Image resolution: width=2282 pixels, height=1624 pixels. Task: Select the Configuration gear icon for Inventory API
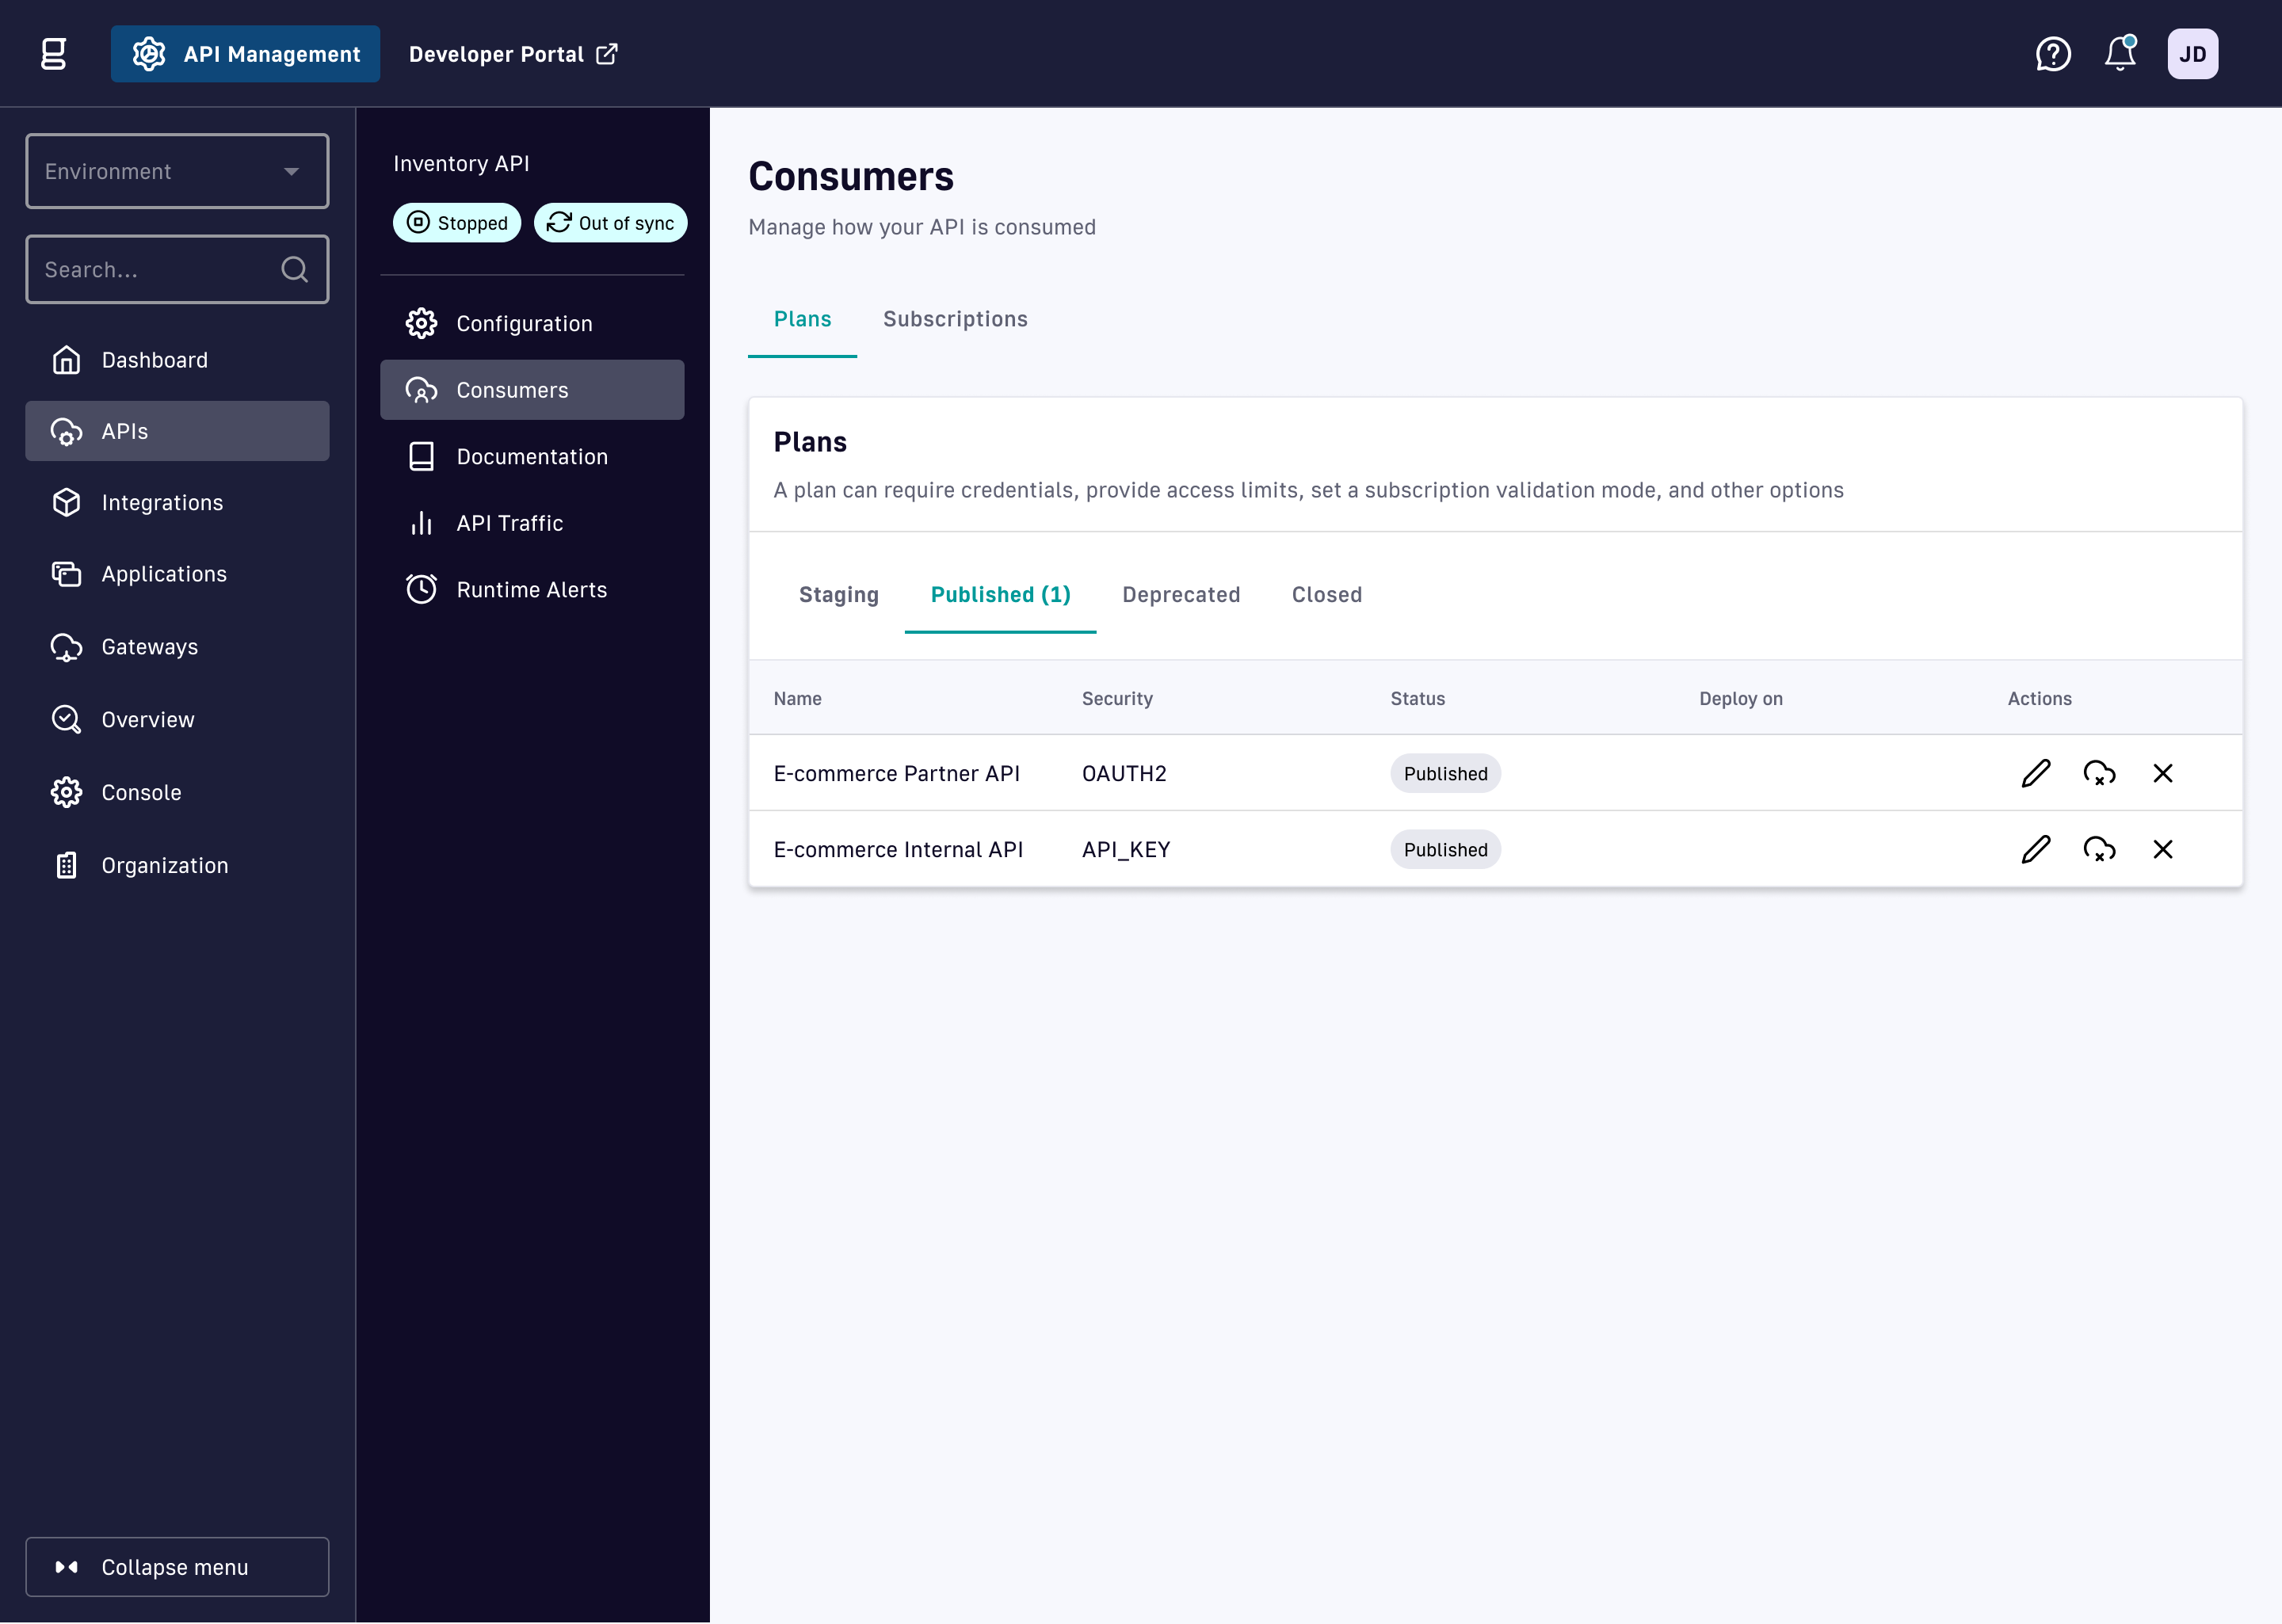click(x=422, y=323)
